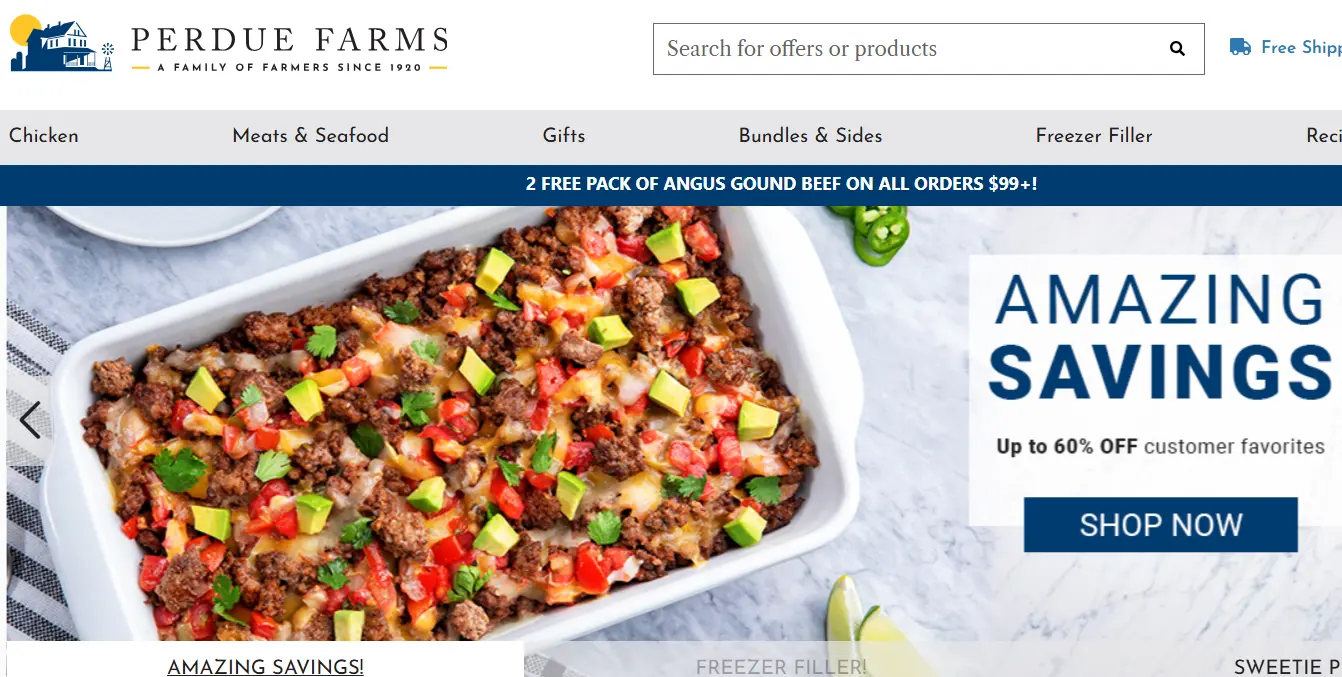Click the Shop Now button
Screen dimensions: 1342x677
tap(1161, 525)
